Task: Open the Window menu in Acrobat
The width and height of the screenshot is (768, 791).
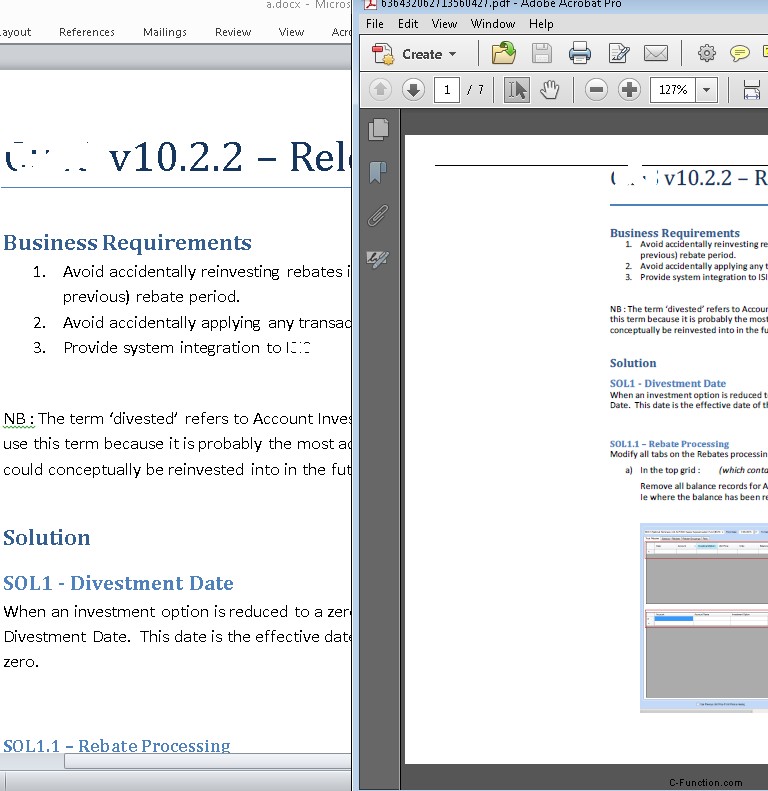Action: click(x=493, y=24)
